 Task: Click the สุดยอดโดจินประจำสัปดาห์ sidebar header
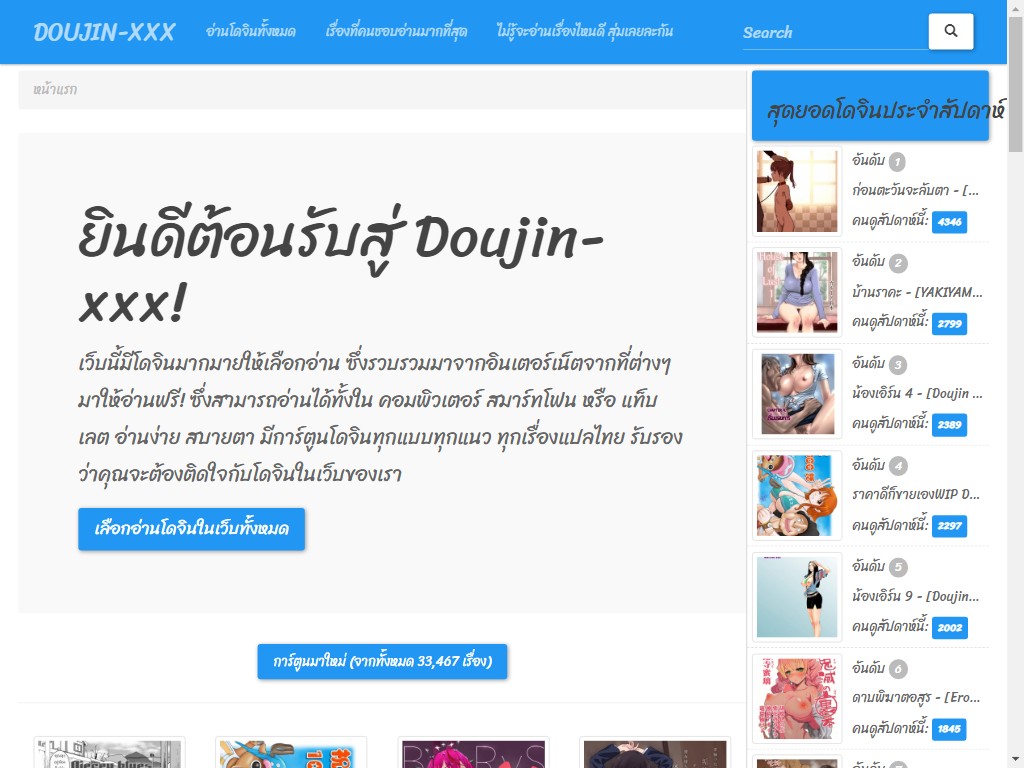870,108
